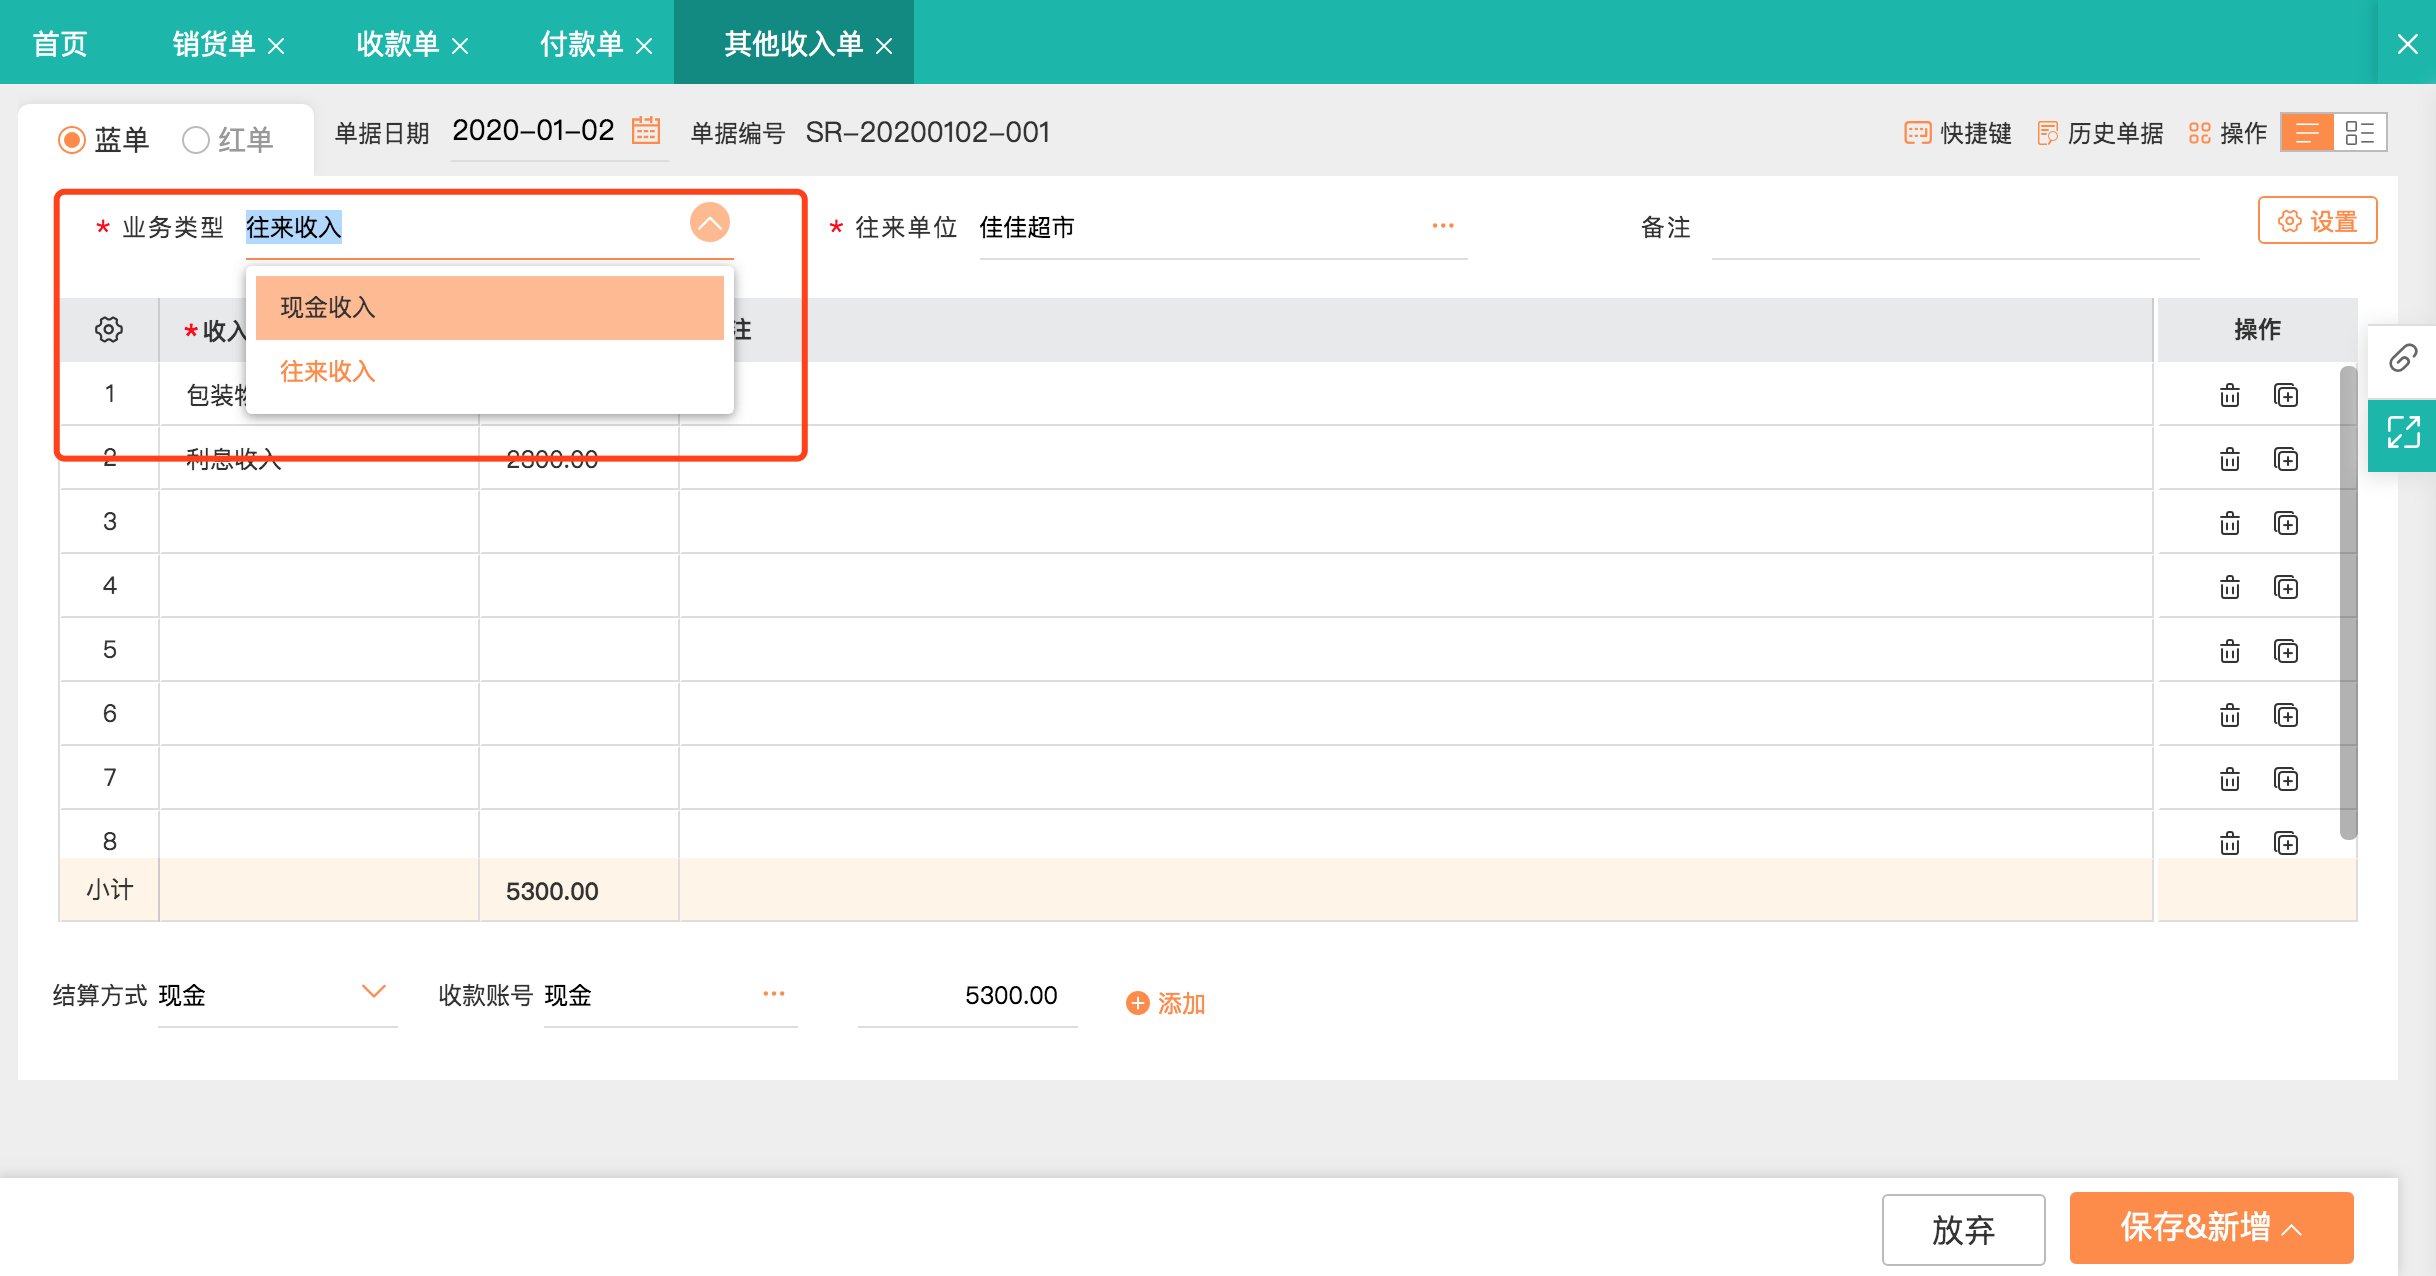Open the attachment link icon
2436x1276 pixels.
pos(2402,359)
